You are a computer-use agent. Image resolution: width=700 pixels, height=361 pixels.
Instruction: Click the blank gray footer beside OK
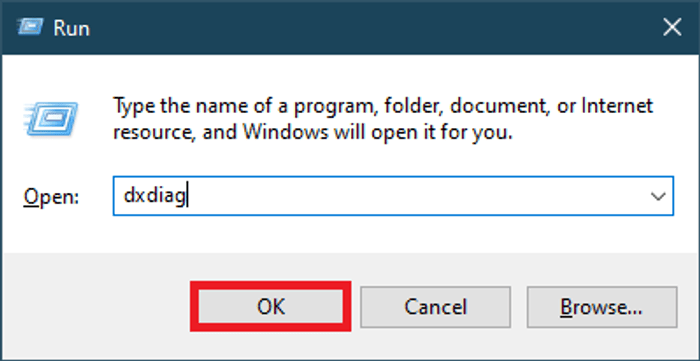click(x=96, y=307)
